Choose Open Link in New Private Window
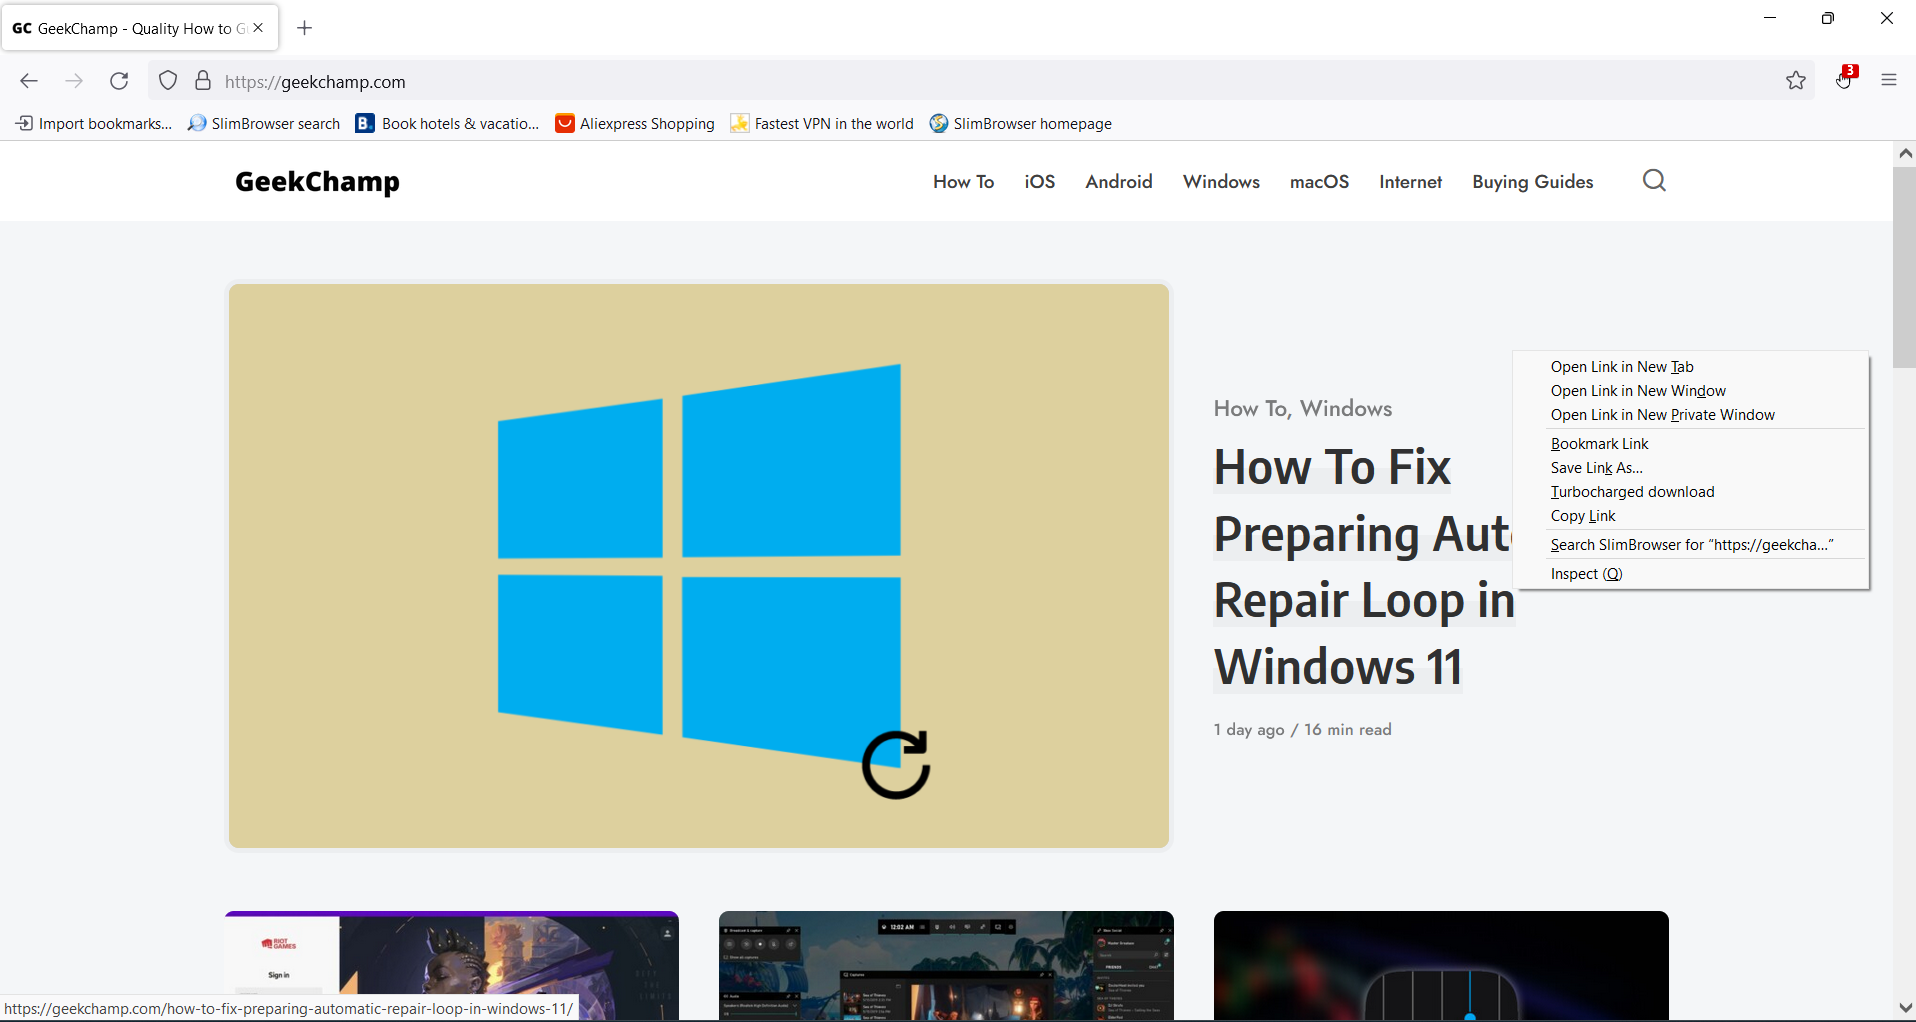Viewport: 1916px width, 1022px height. [x=1662, y=415]
